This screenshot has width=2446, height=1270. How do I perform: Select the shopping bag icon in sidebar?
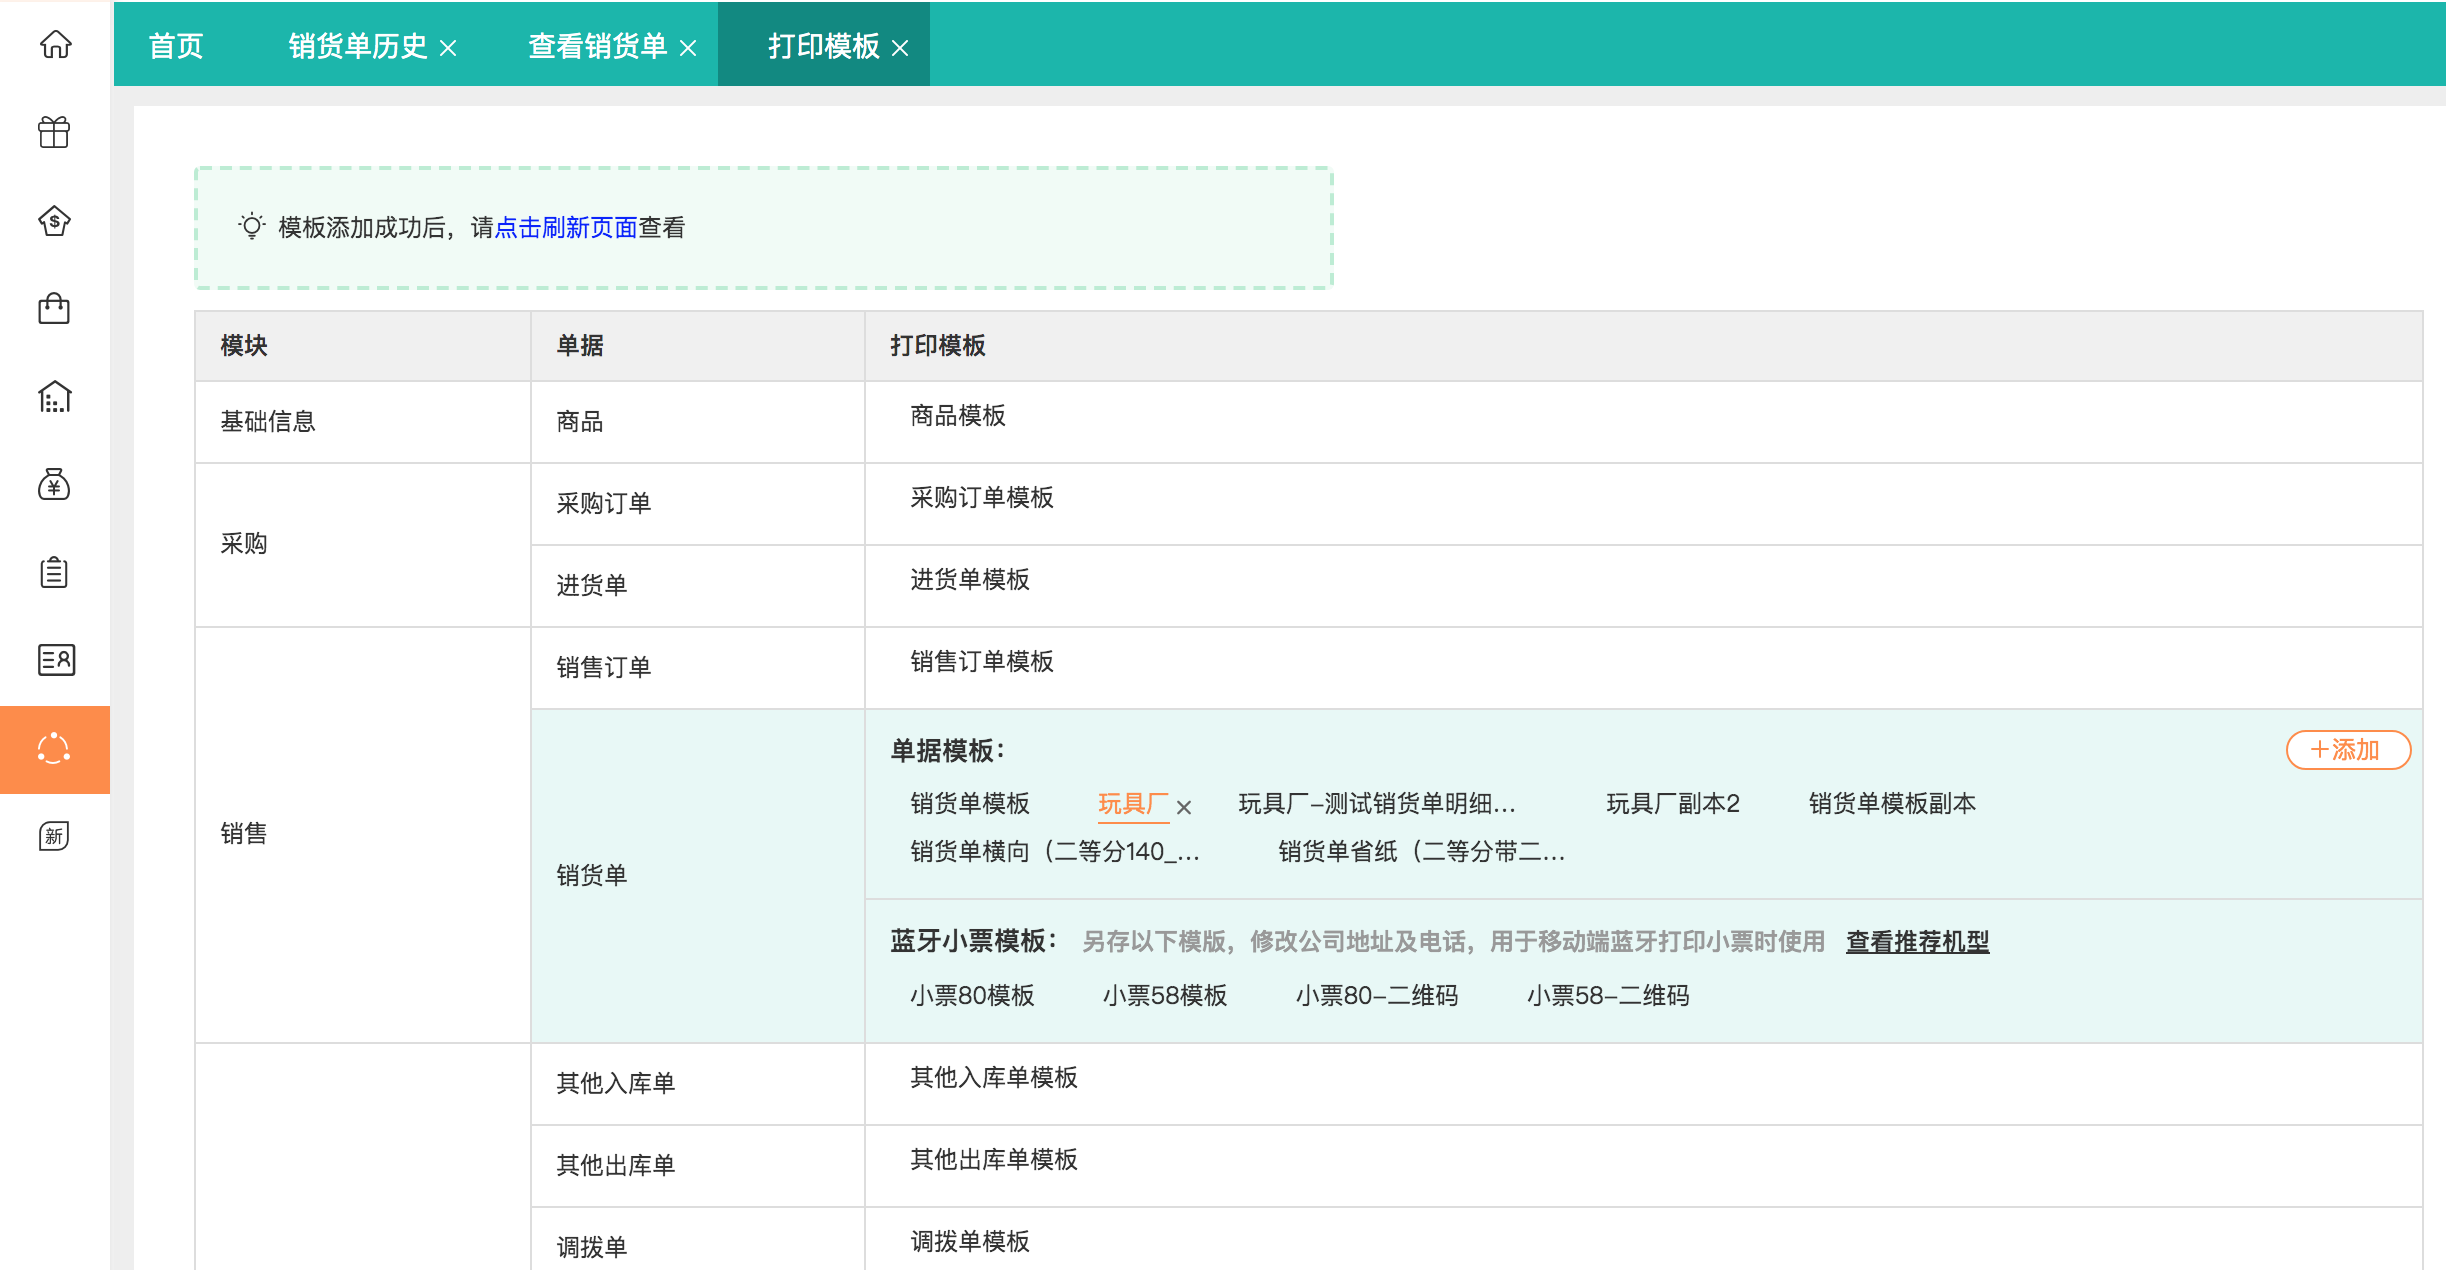(55, 307)
